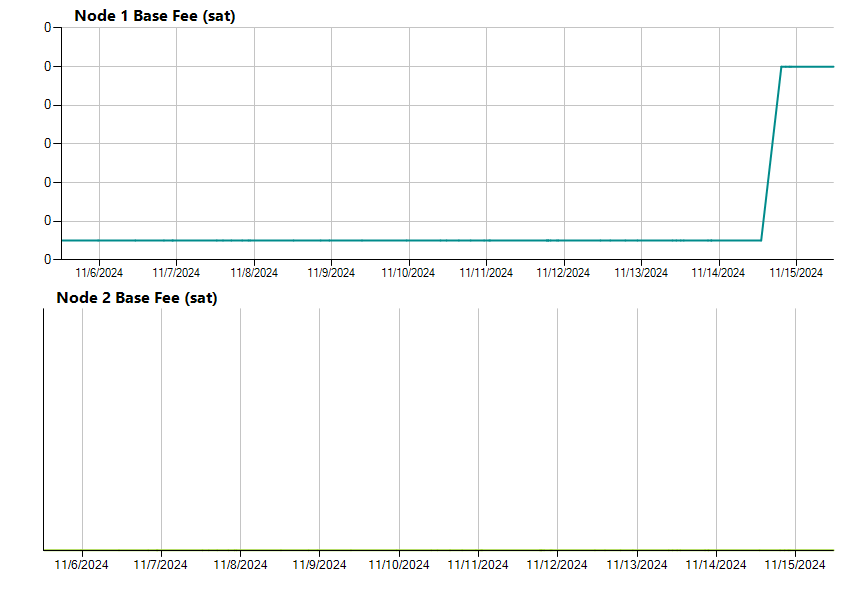Click the 11/11/2024 label under Node 2 chart
The height and width of the screenshot is (600, 860).
[x=478, y=564]
